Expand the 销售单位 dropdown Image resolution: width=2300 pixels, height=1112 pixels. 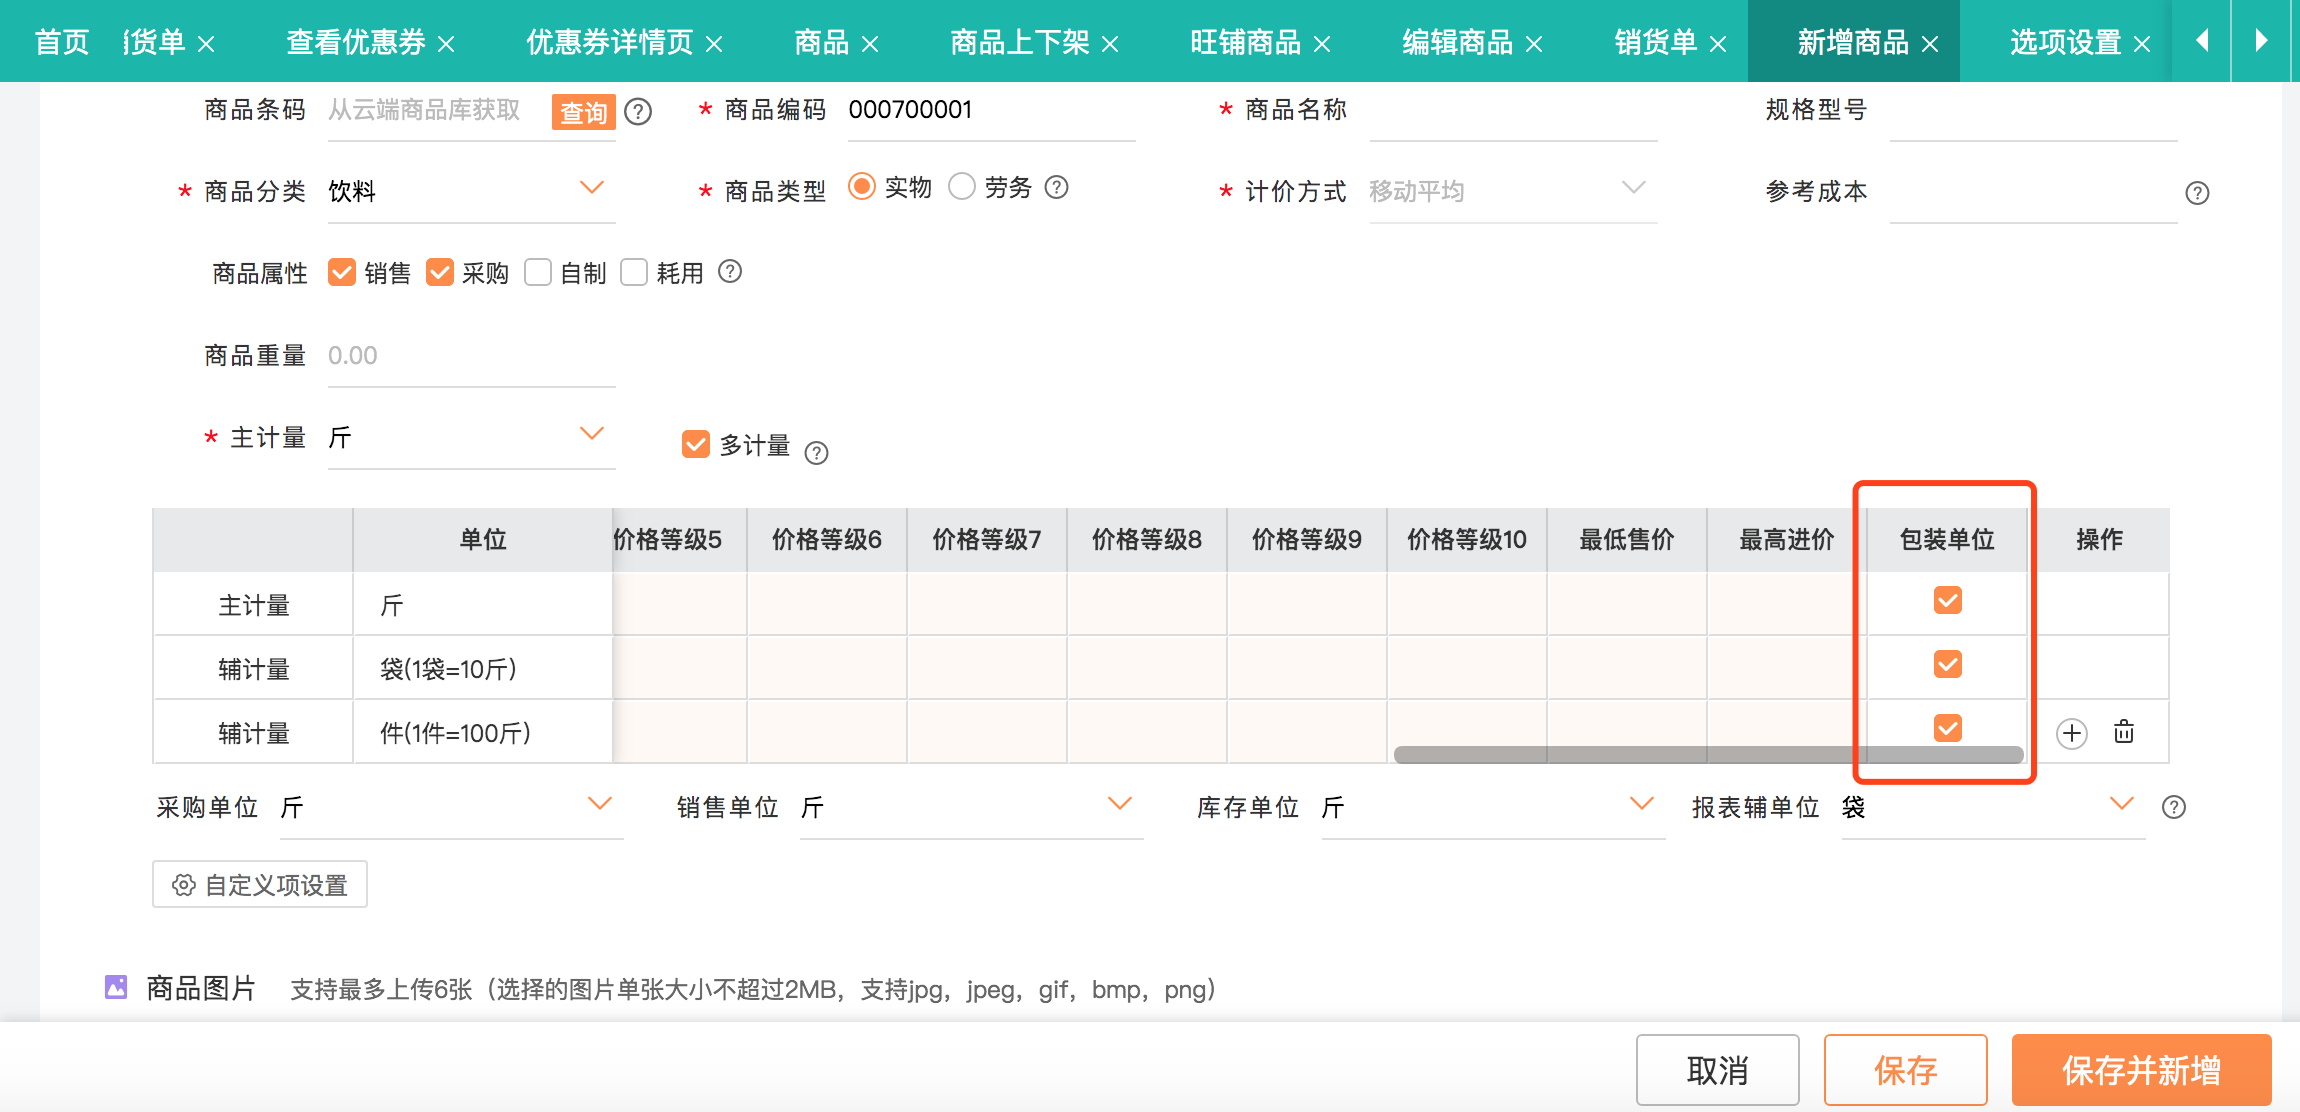pos(1119,808)
